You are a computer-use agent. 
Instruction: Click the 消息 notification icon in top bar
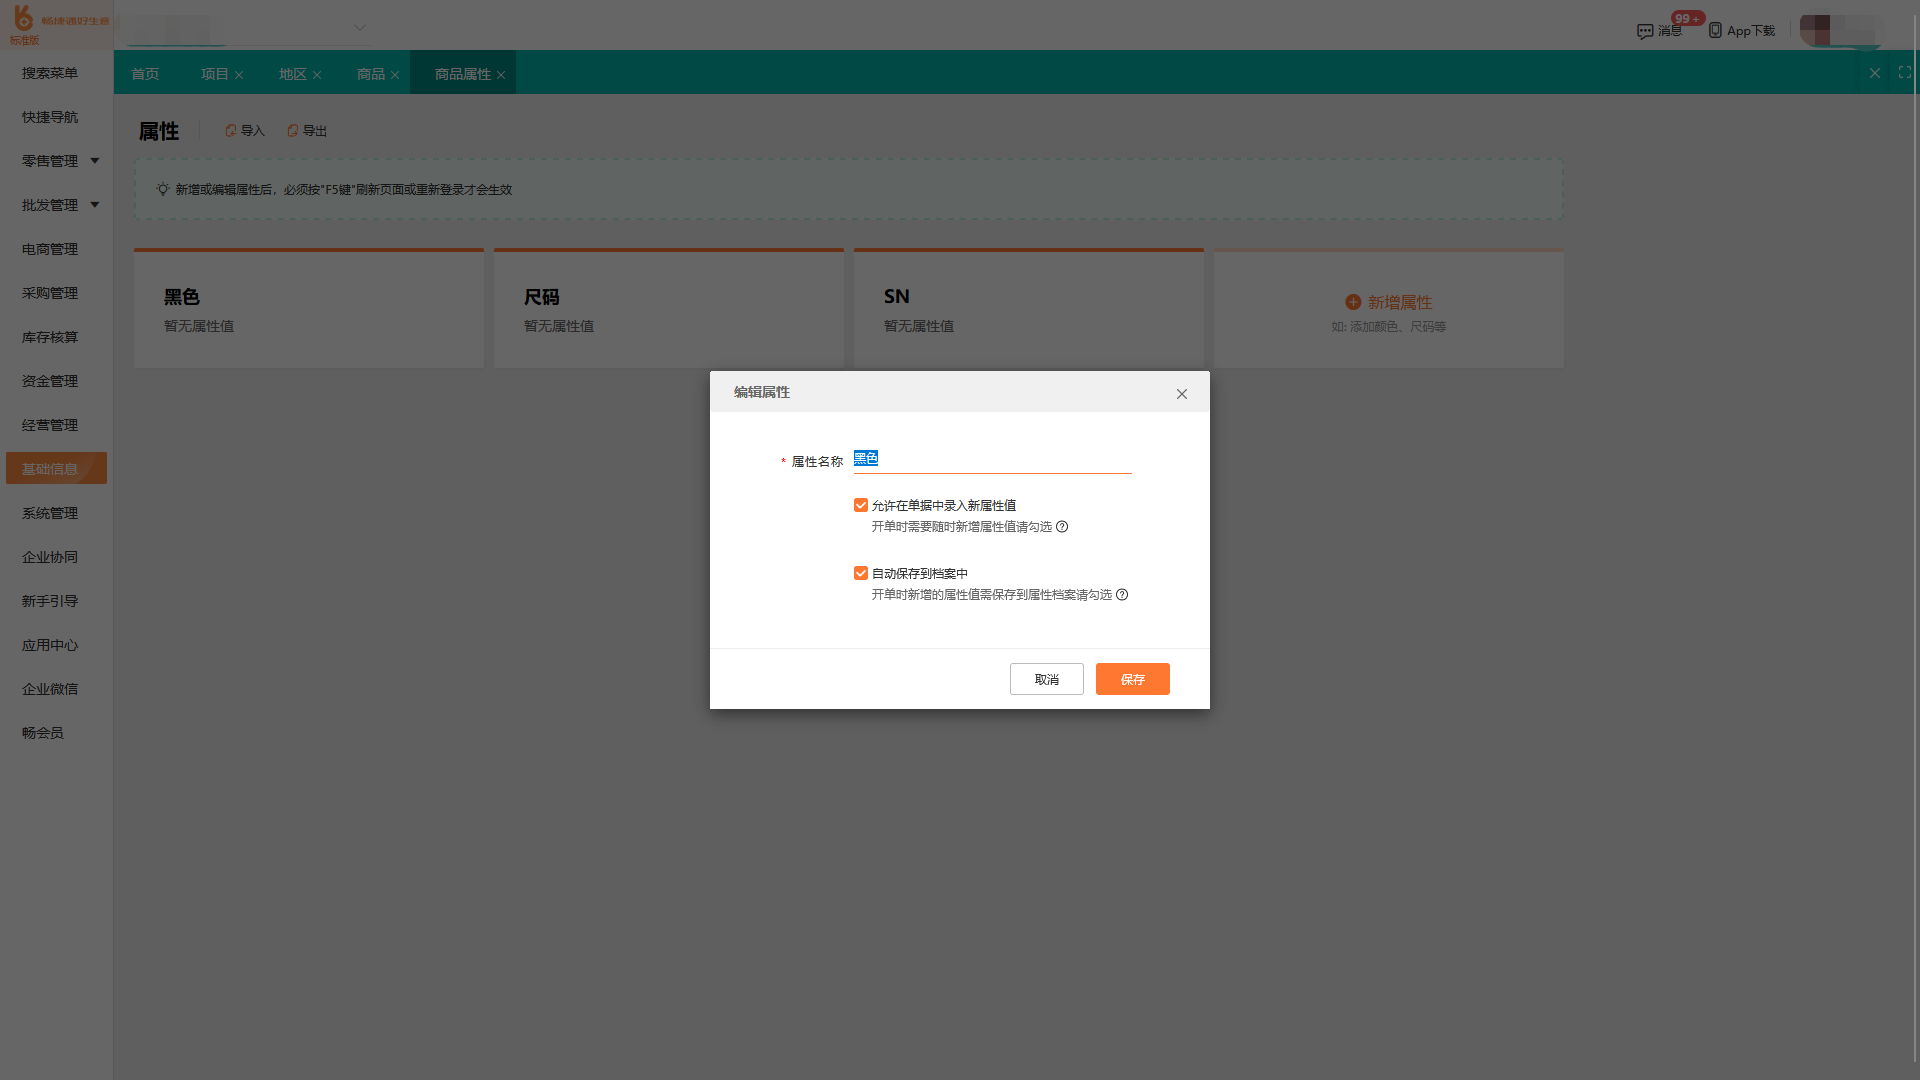click(1660, 29)
